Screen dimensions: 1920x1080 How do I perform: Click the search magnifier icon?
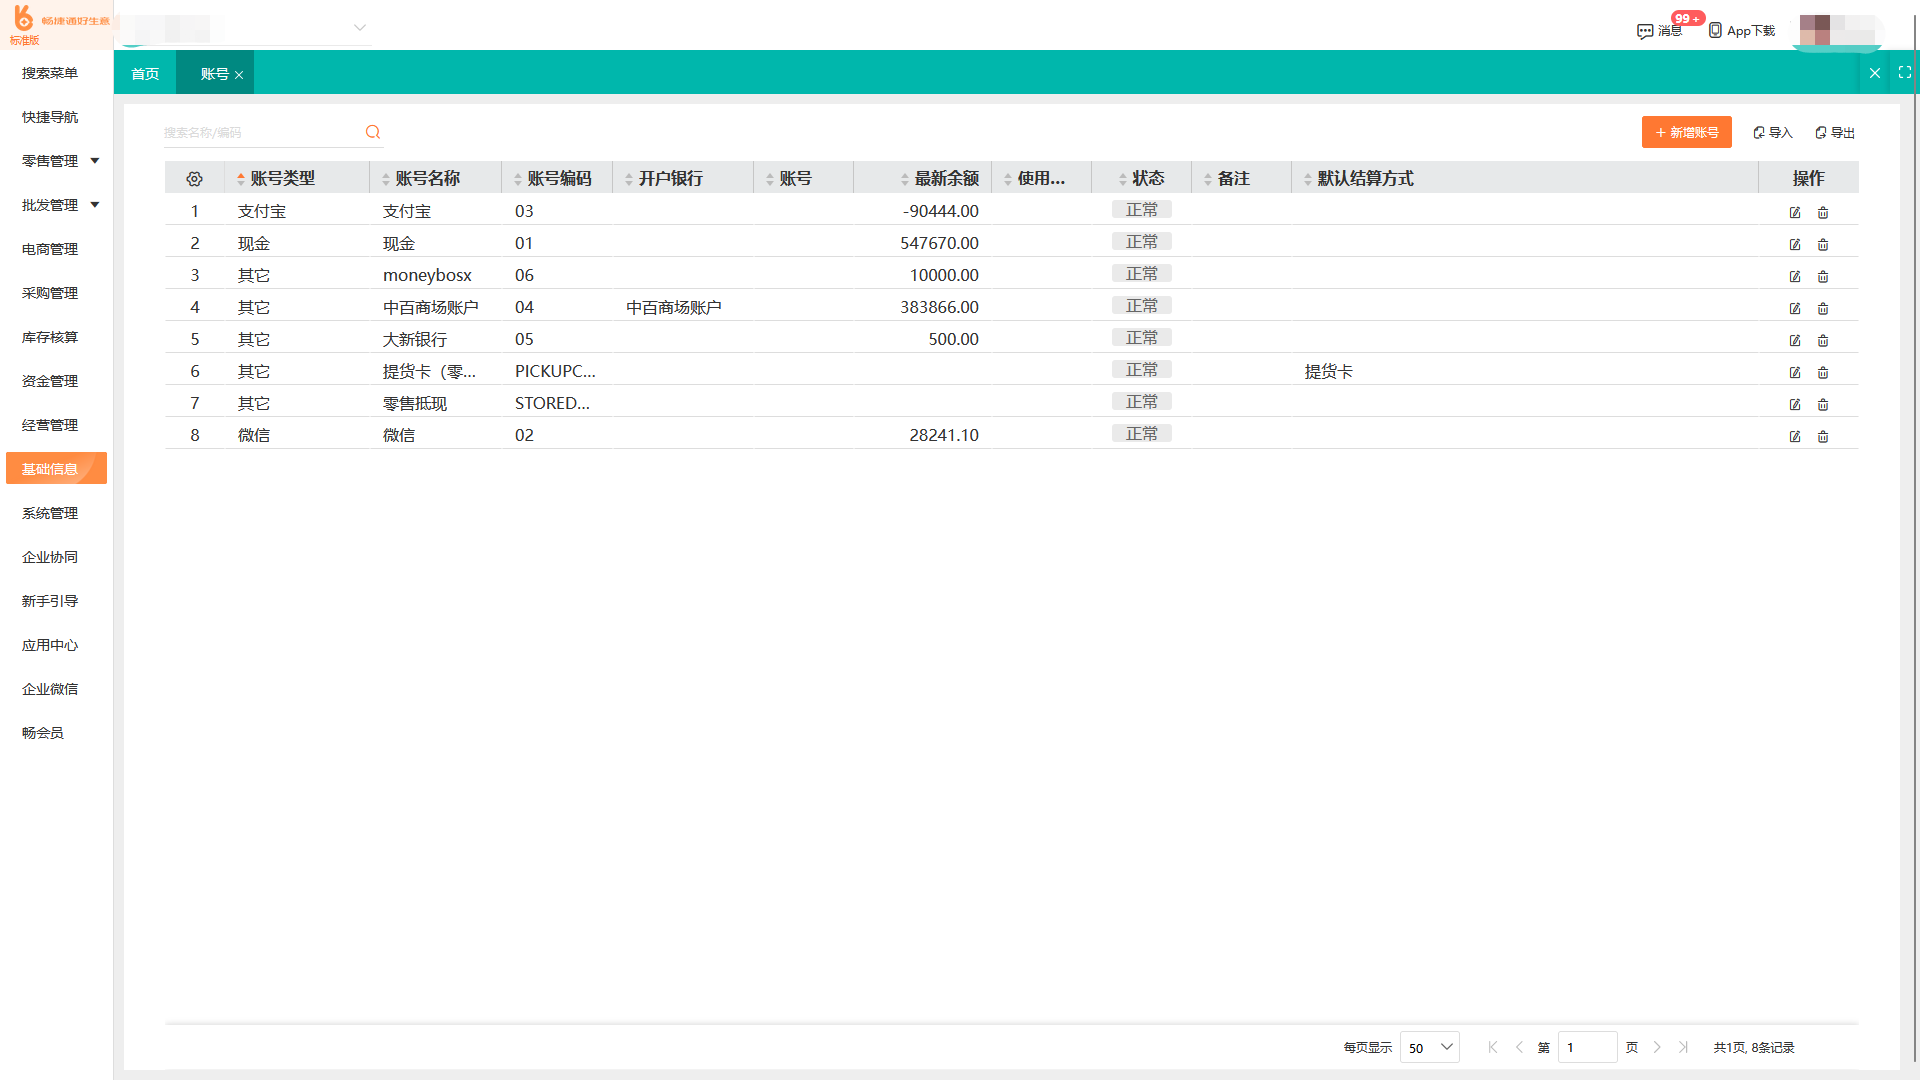click(373, 131)
